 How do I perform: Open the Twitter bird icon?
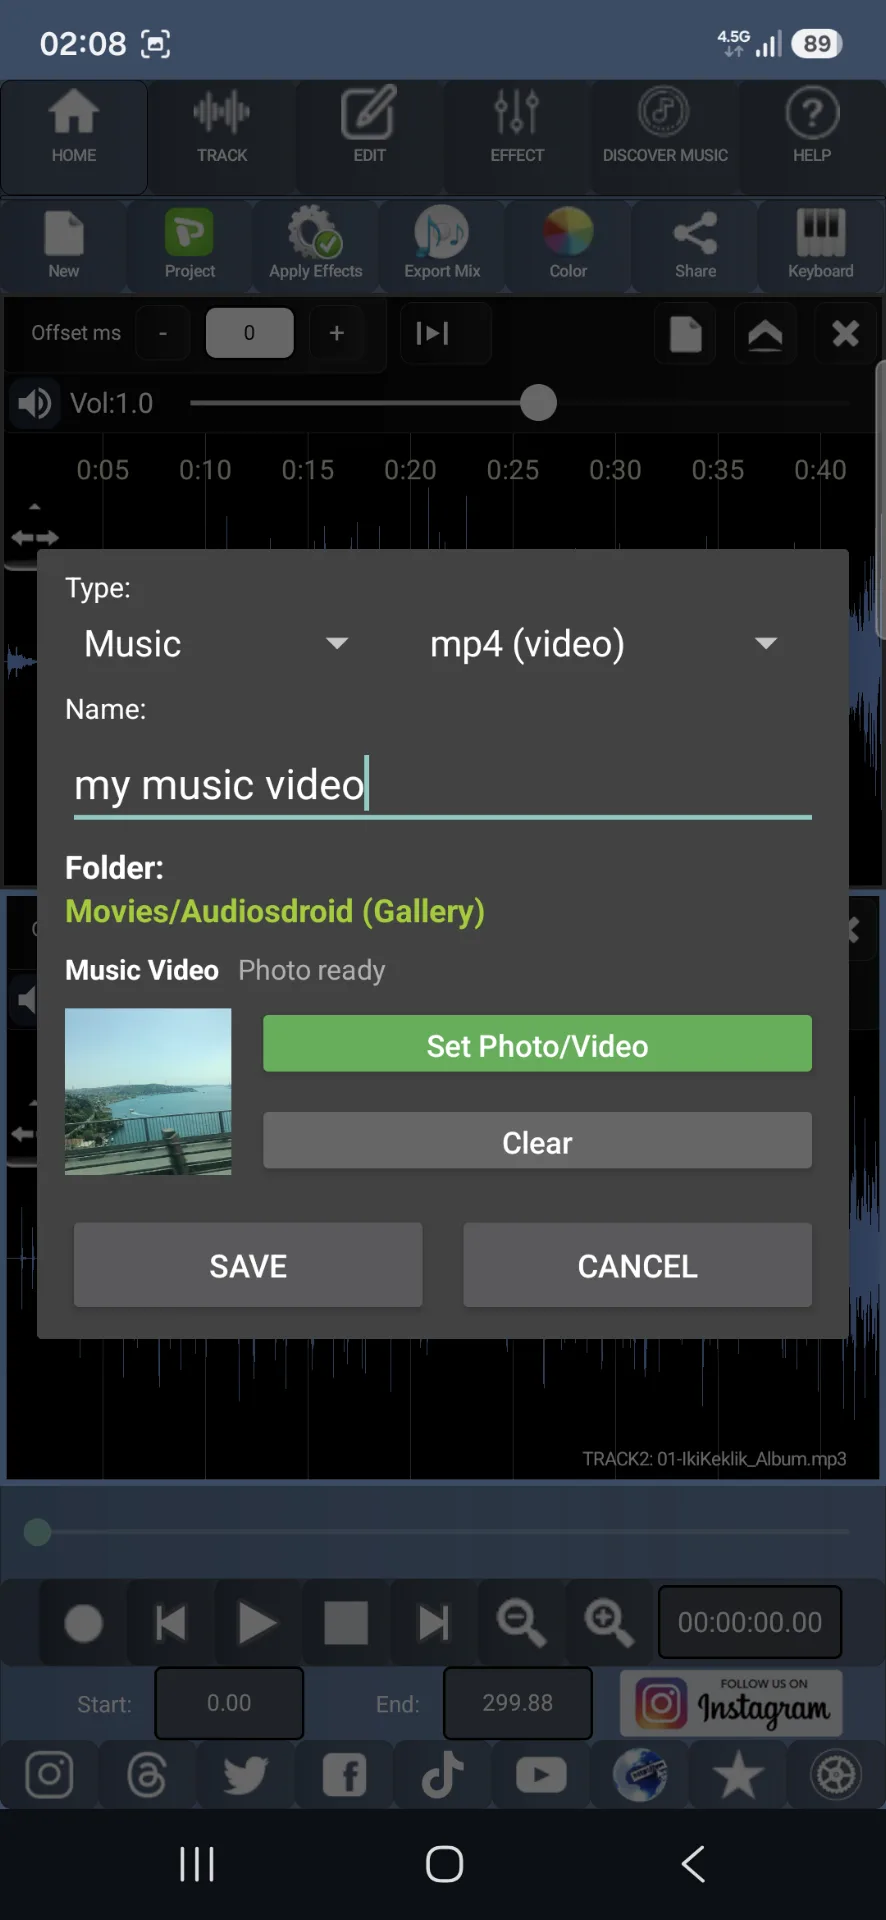click(246, 1775)
